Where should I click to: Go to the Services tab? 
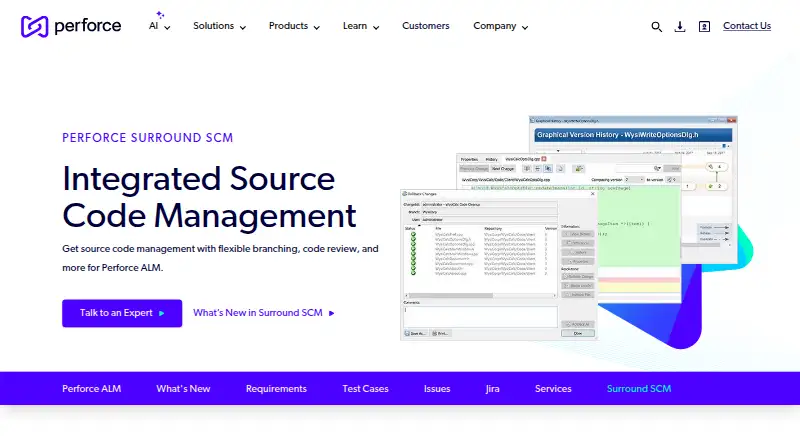click(553, 388)
